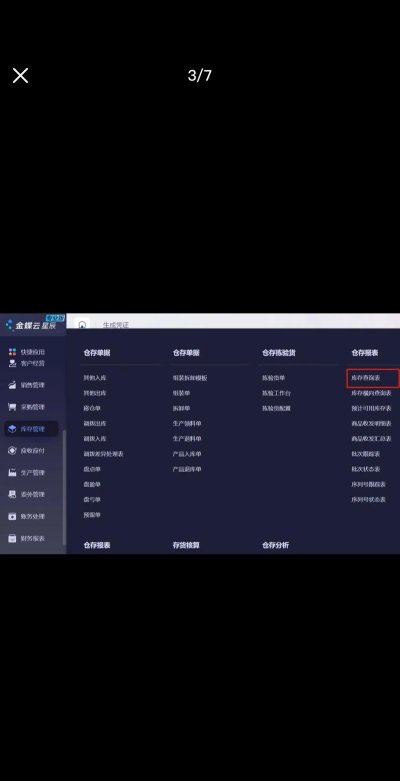Open 调拨入库 menu entry
The image size is (400, 781).
[x=95, y=439]
